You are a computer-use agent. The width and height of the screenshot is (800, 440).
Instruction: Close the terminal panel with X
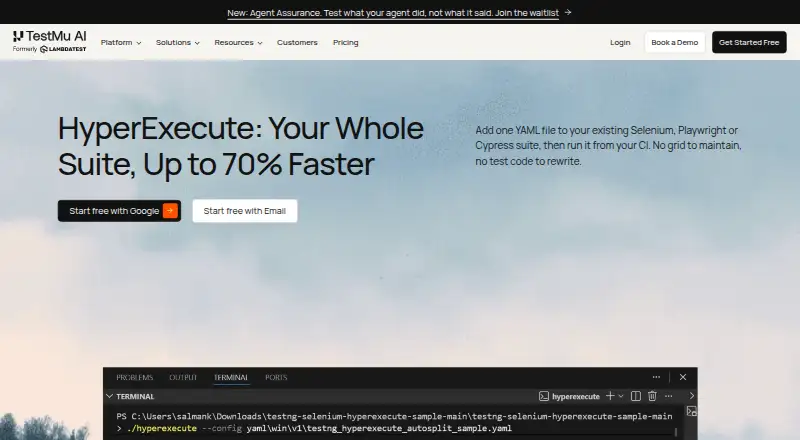tap(683, 377)
